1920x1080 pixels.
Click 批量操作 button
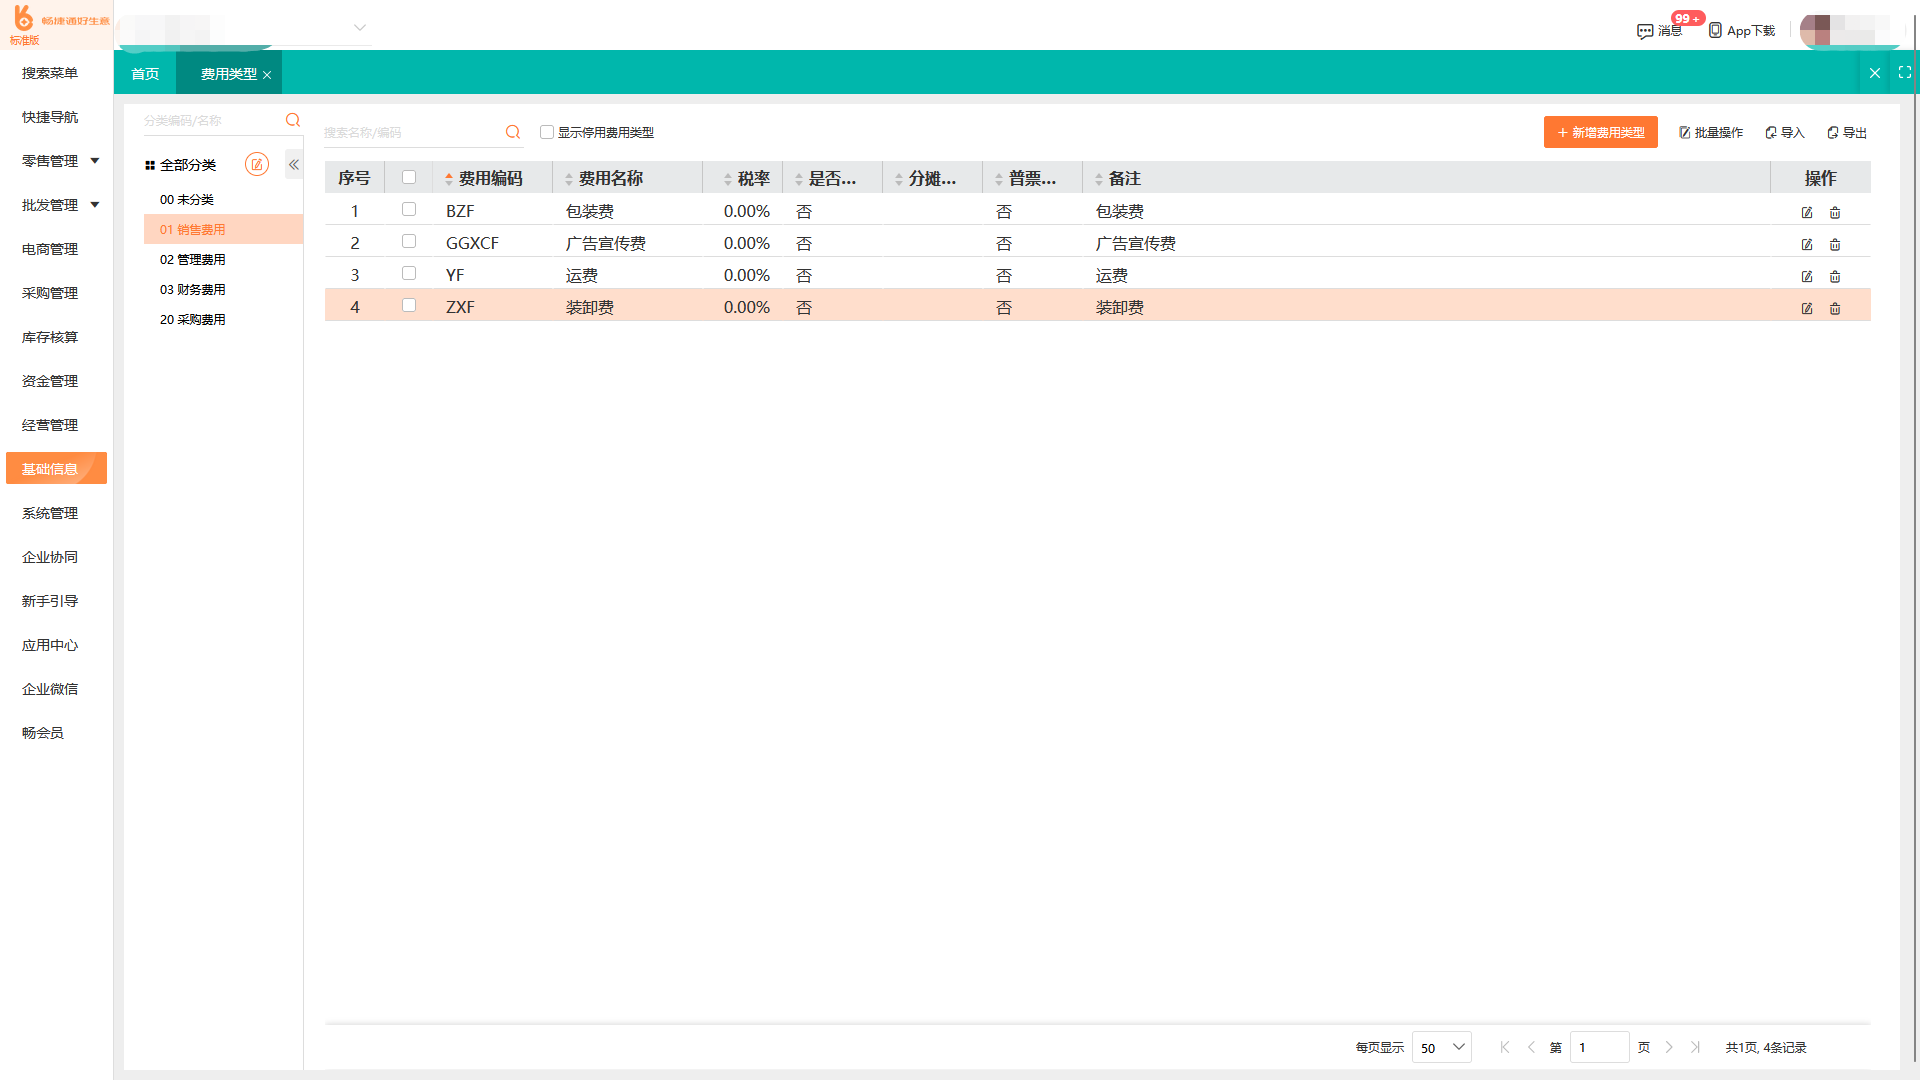[x=1709, y=131]
